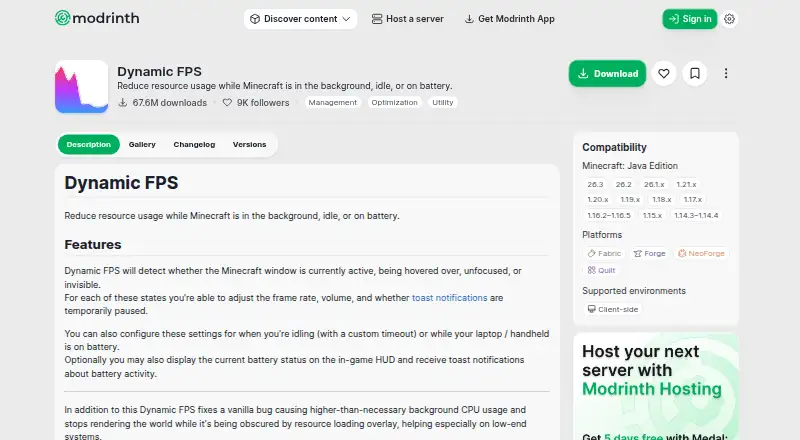The height and width of the screenshot is (440, 800).
Task: Click the Dynamic FPS project icon
Action: click(82, 87)
